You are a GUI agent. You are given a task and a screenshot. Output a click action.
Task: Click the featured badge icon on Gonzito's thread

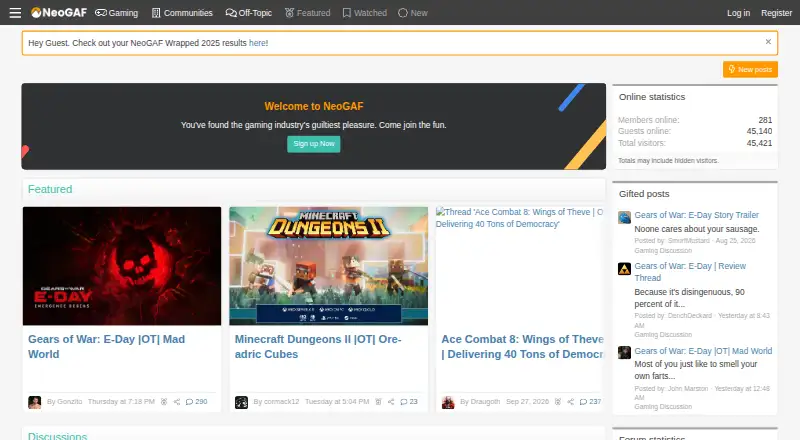click(x=164, y=402)
